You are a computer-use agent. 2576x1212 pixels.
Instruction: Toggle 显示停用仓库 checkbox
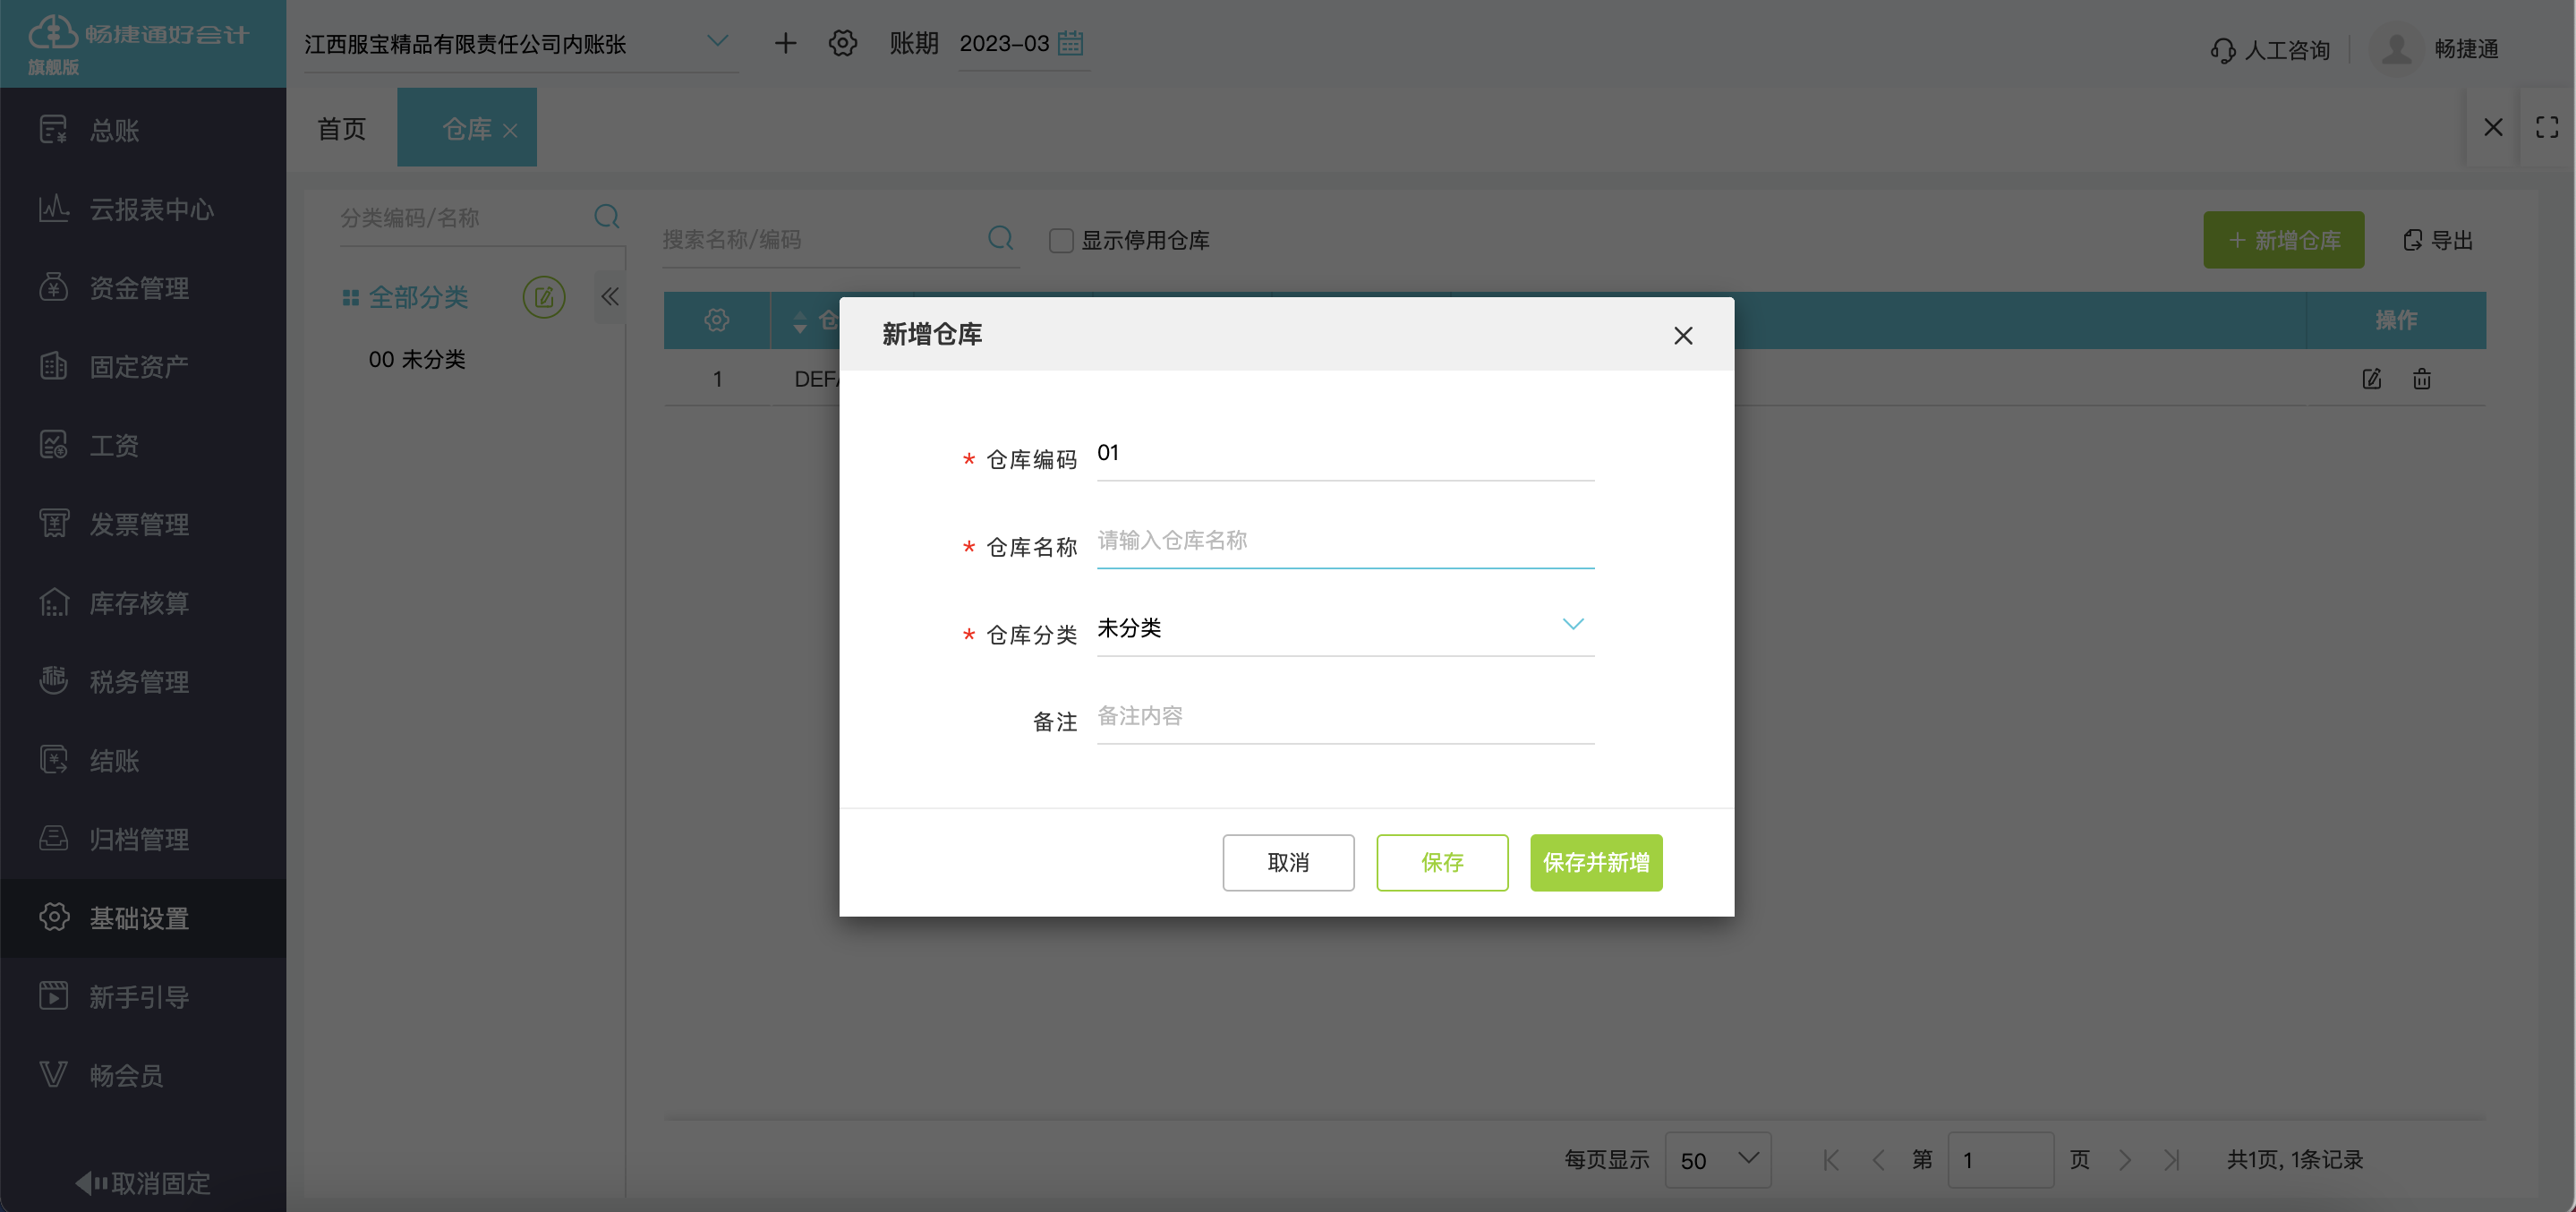click(1060, 240)
